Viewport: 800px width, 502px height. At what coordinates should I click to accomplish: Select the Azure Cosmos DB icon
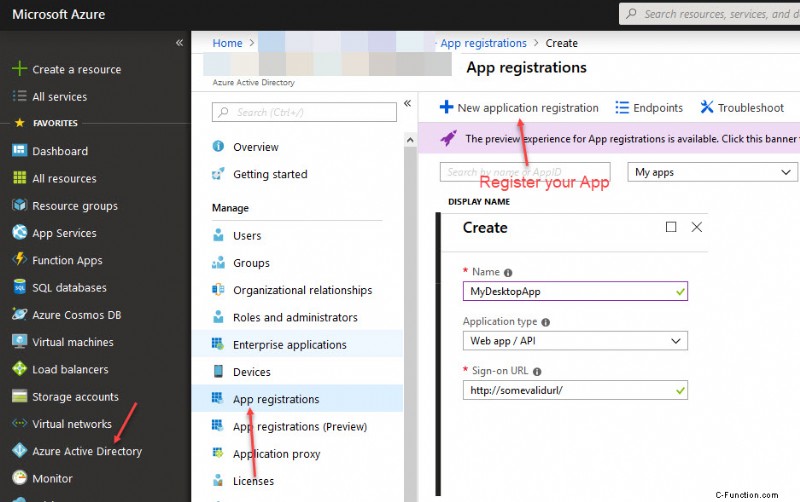[x=19, y=315]
